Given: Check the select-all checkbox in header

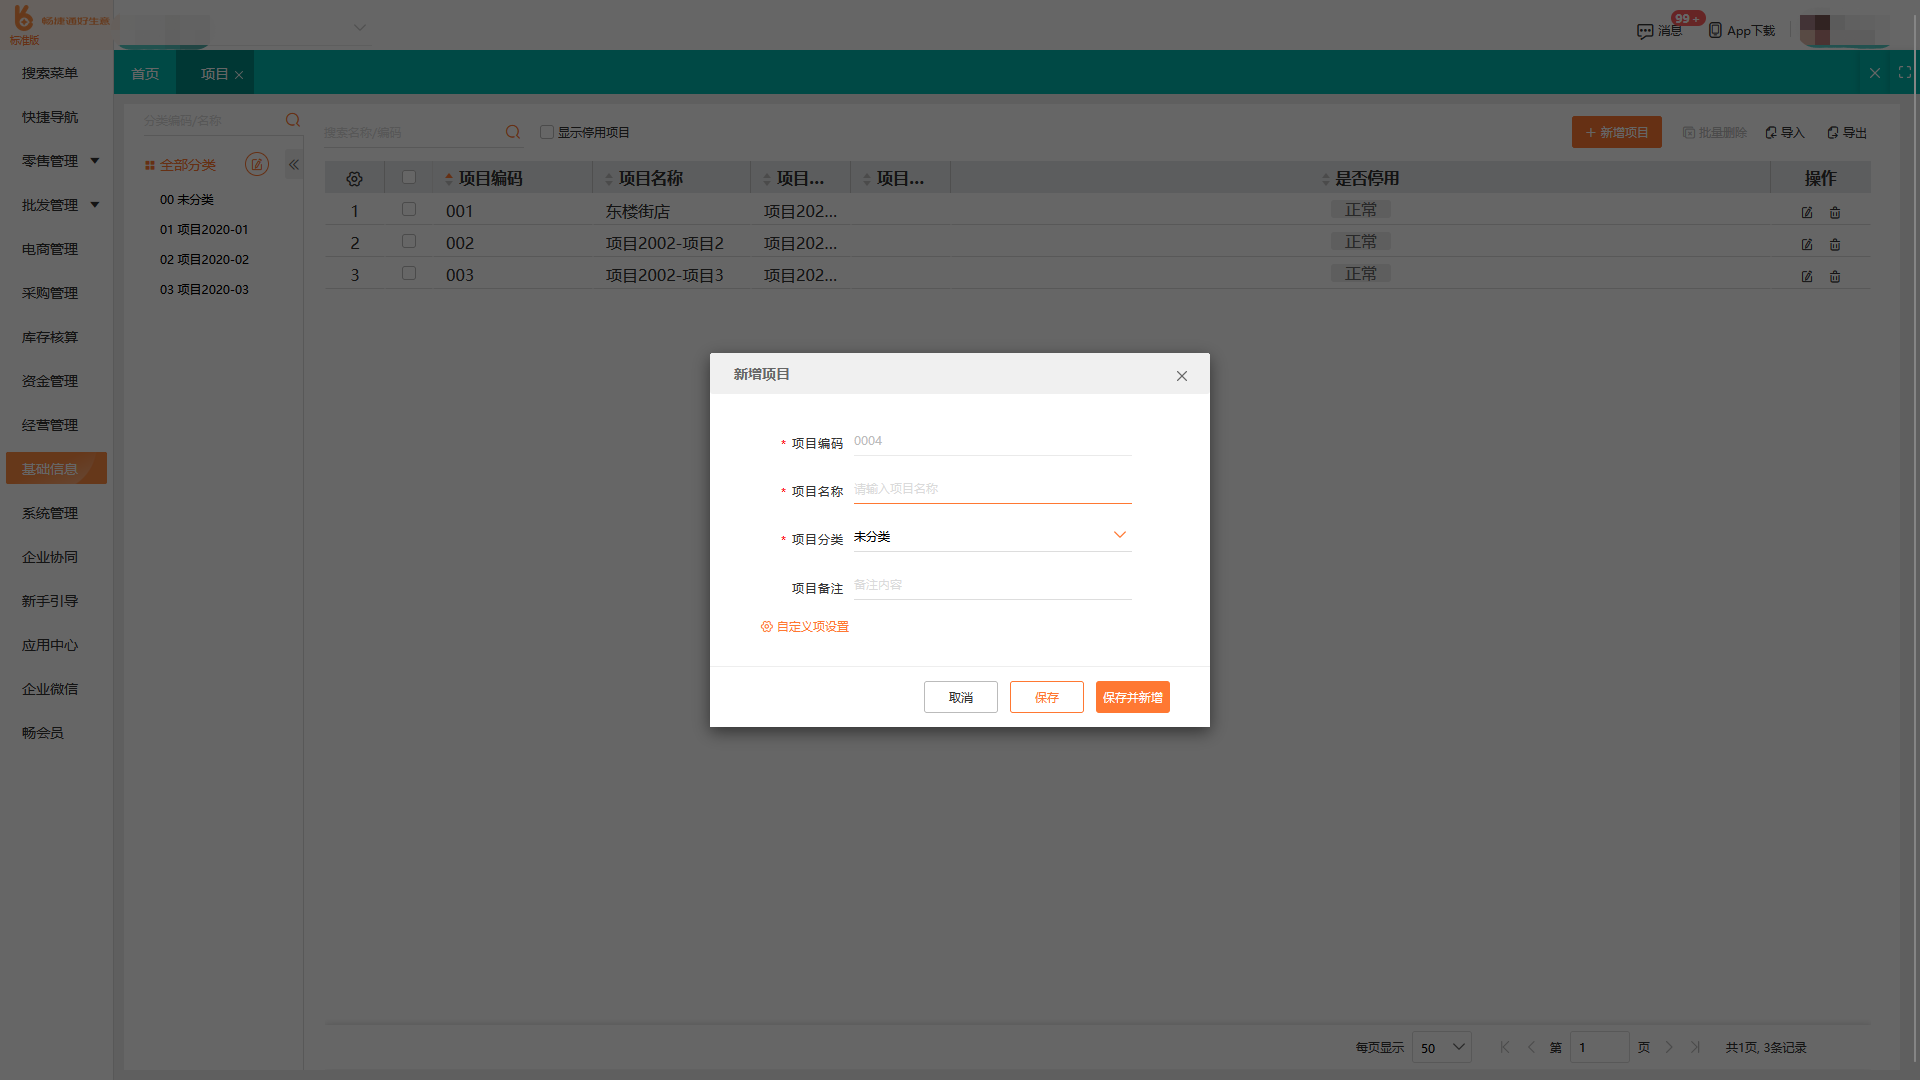Looking at the screenshot, I should [409, 177].
